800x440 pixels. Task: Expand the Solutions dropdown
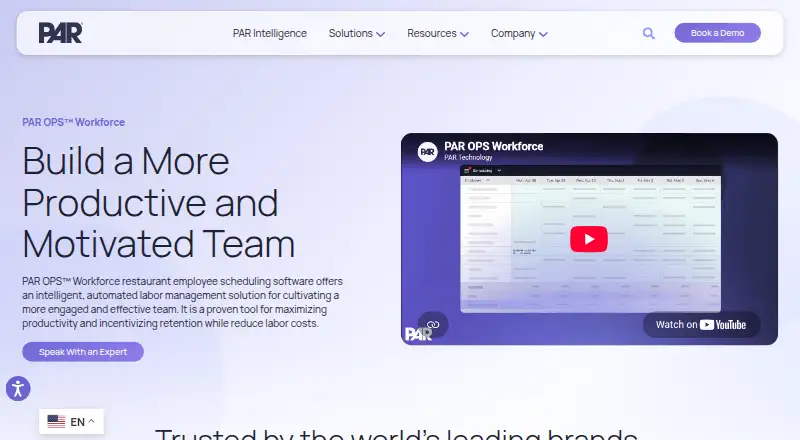tap(357, 33)
